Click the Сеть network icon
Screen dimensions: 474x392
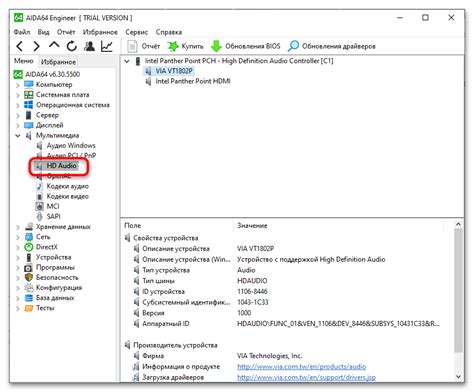[x=29, y=237]
